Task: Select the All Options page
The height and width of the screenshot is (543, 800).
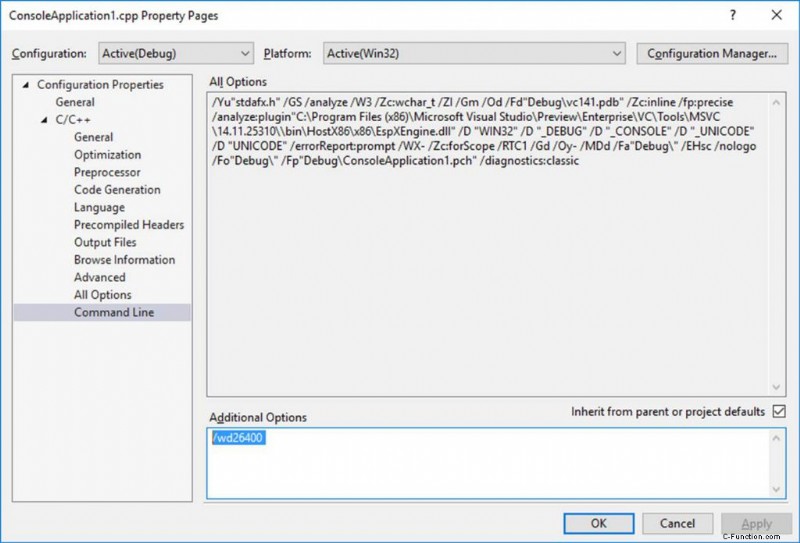Action: pos(102,295)
